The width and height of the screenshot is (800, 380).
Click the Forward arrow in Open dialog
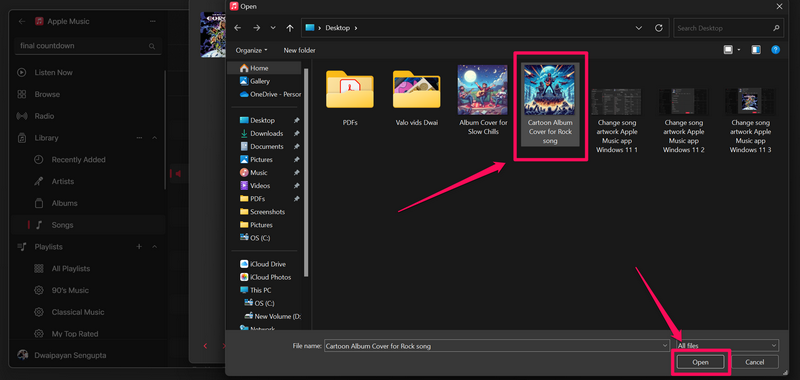(257, 28)
